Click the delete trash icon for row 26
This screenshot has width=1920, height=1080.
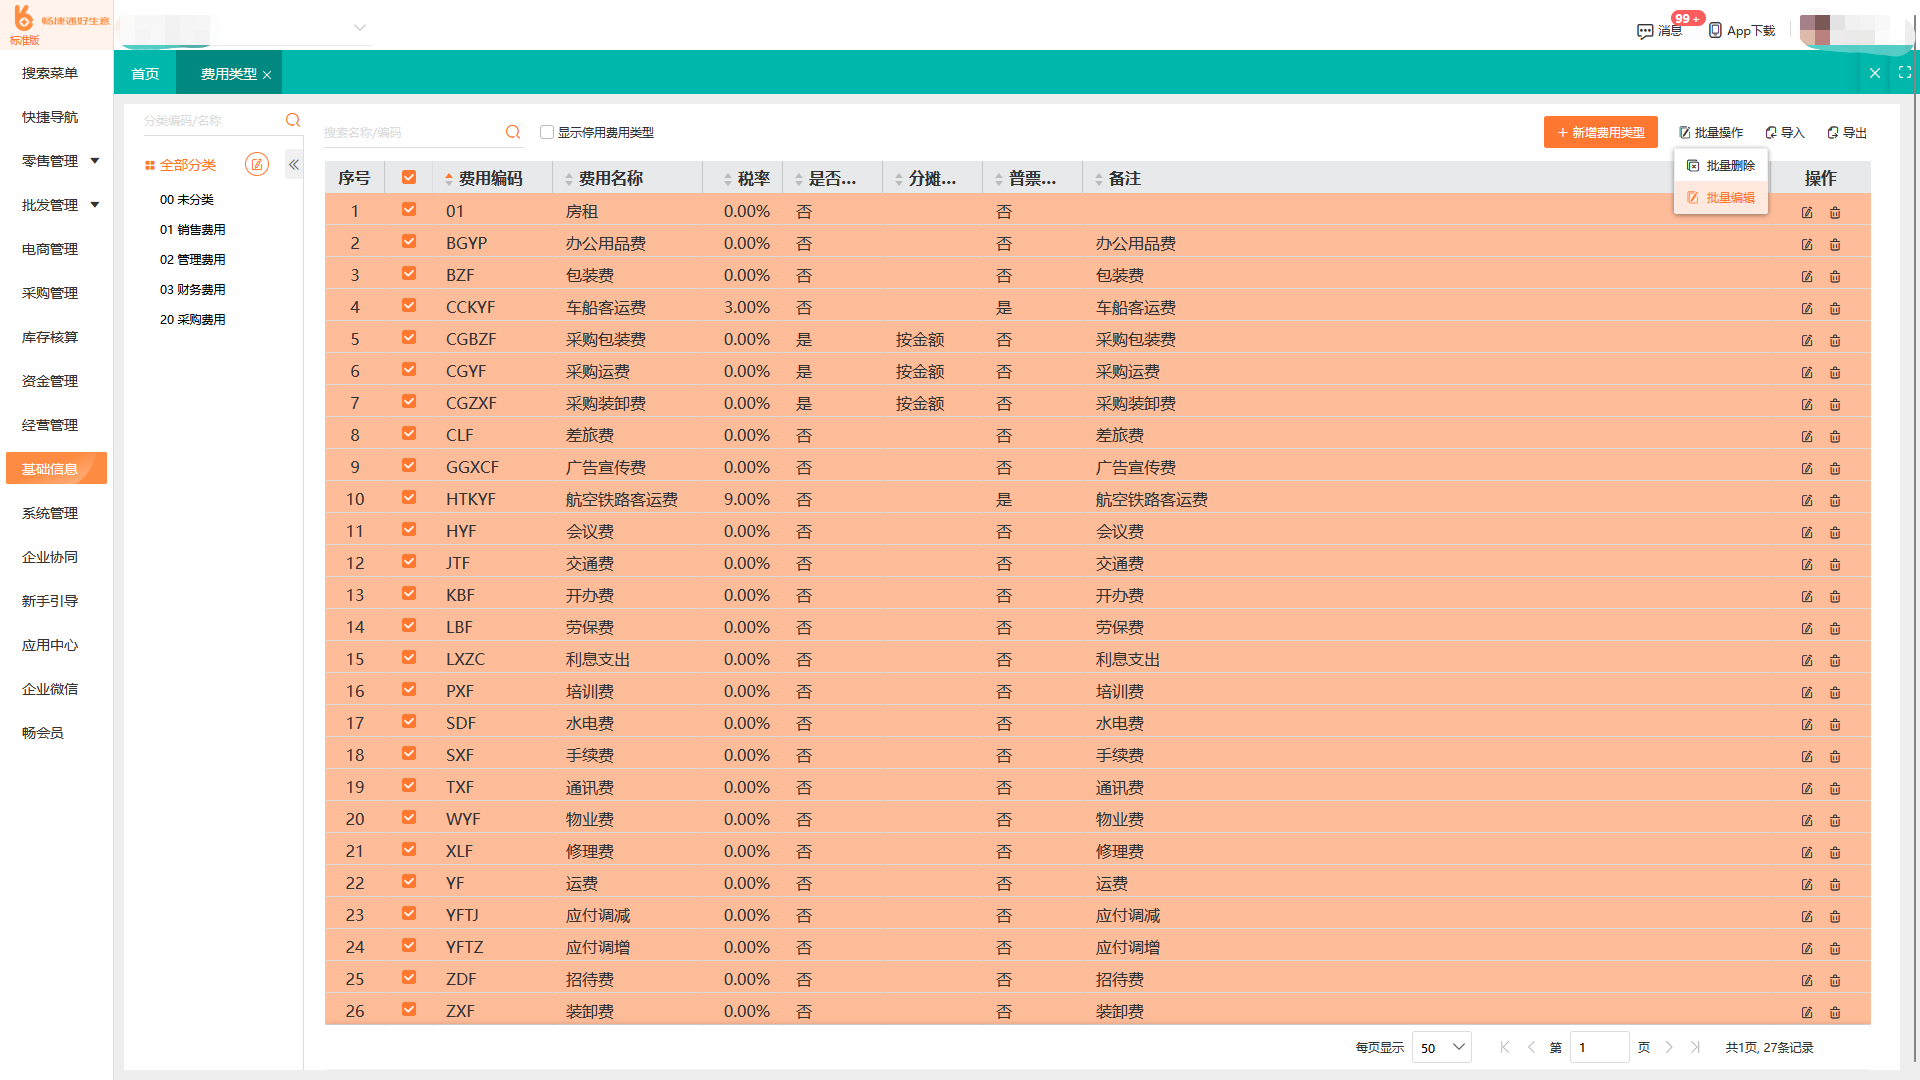pyautogui.click(x=1836, y=1010)
